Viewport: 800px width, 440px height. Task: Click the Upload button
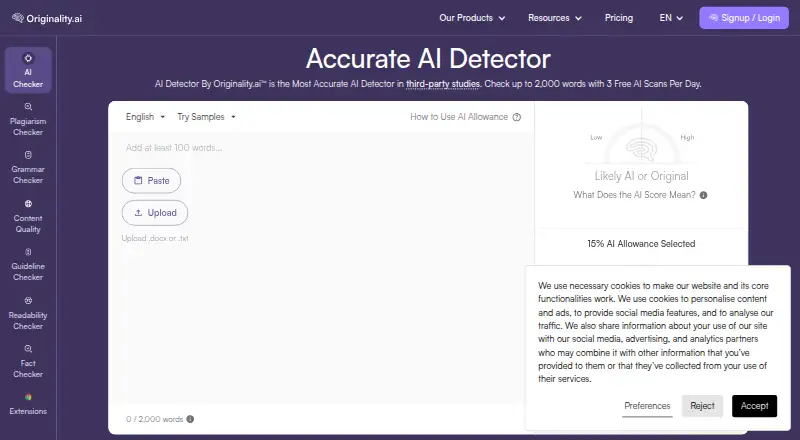pos(155,213)
